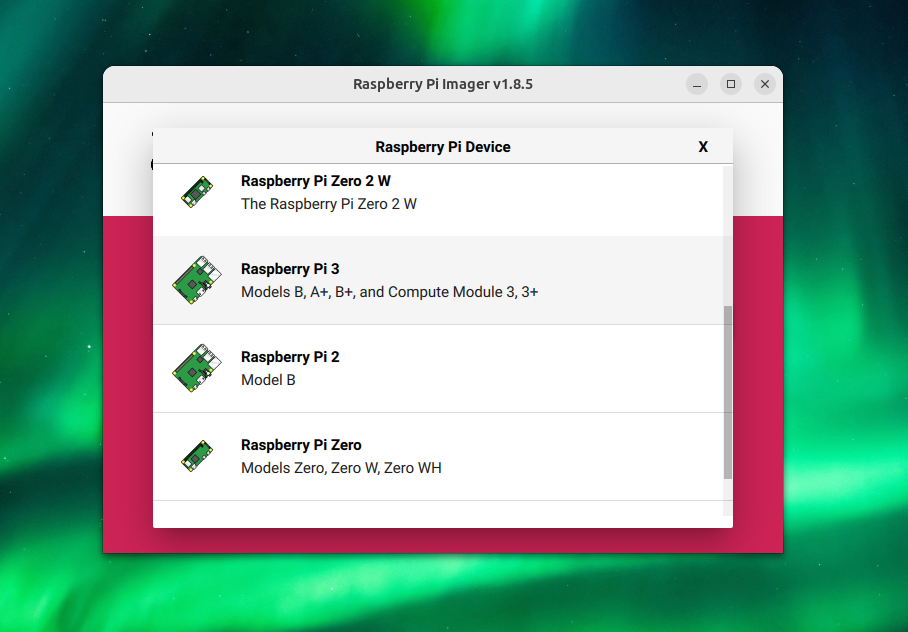The width and height of the screenshot is (908, 632).
Task: Minimize the Raspberry Pi Imager window
Action: click(697, 84)
